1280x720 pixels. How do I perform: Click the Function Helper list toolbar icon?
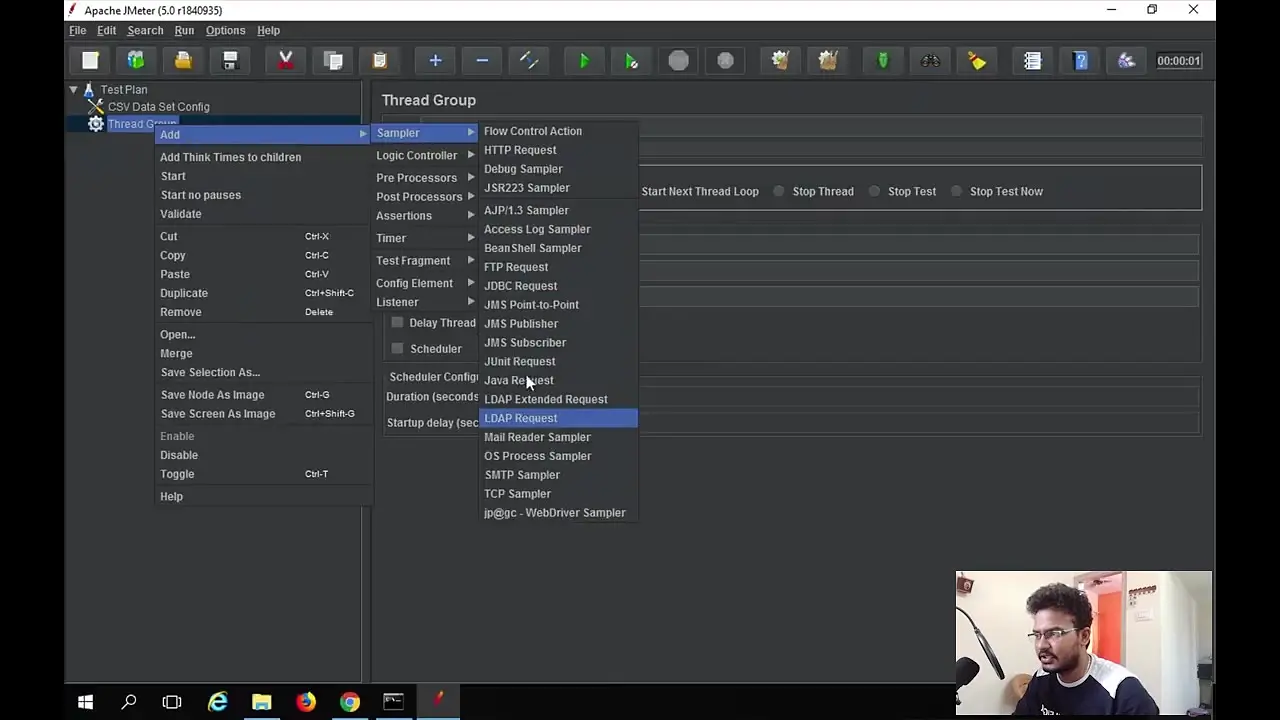[x=1033, y=61]
